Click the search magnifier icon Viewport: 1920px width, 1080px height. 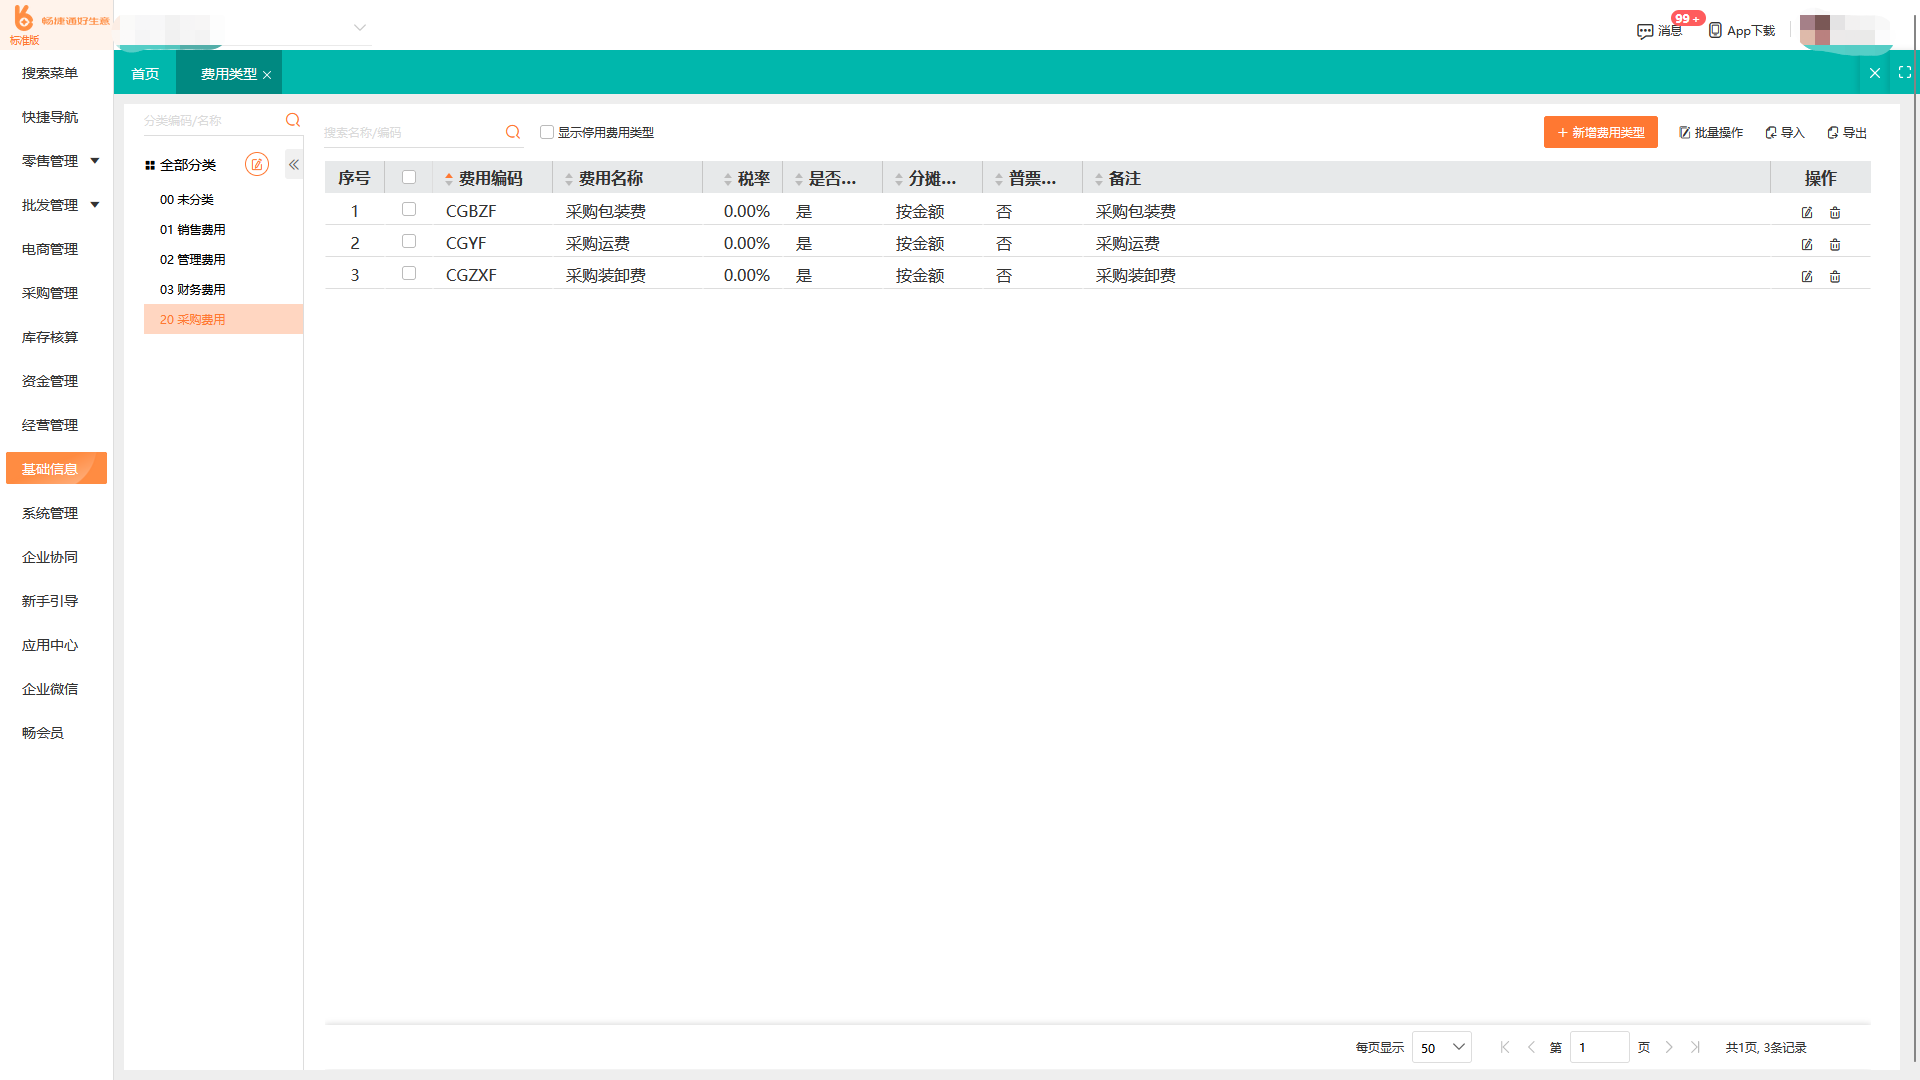(x=513, y=132)
